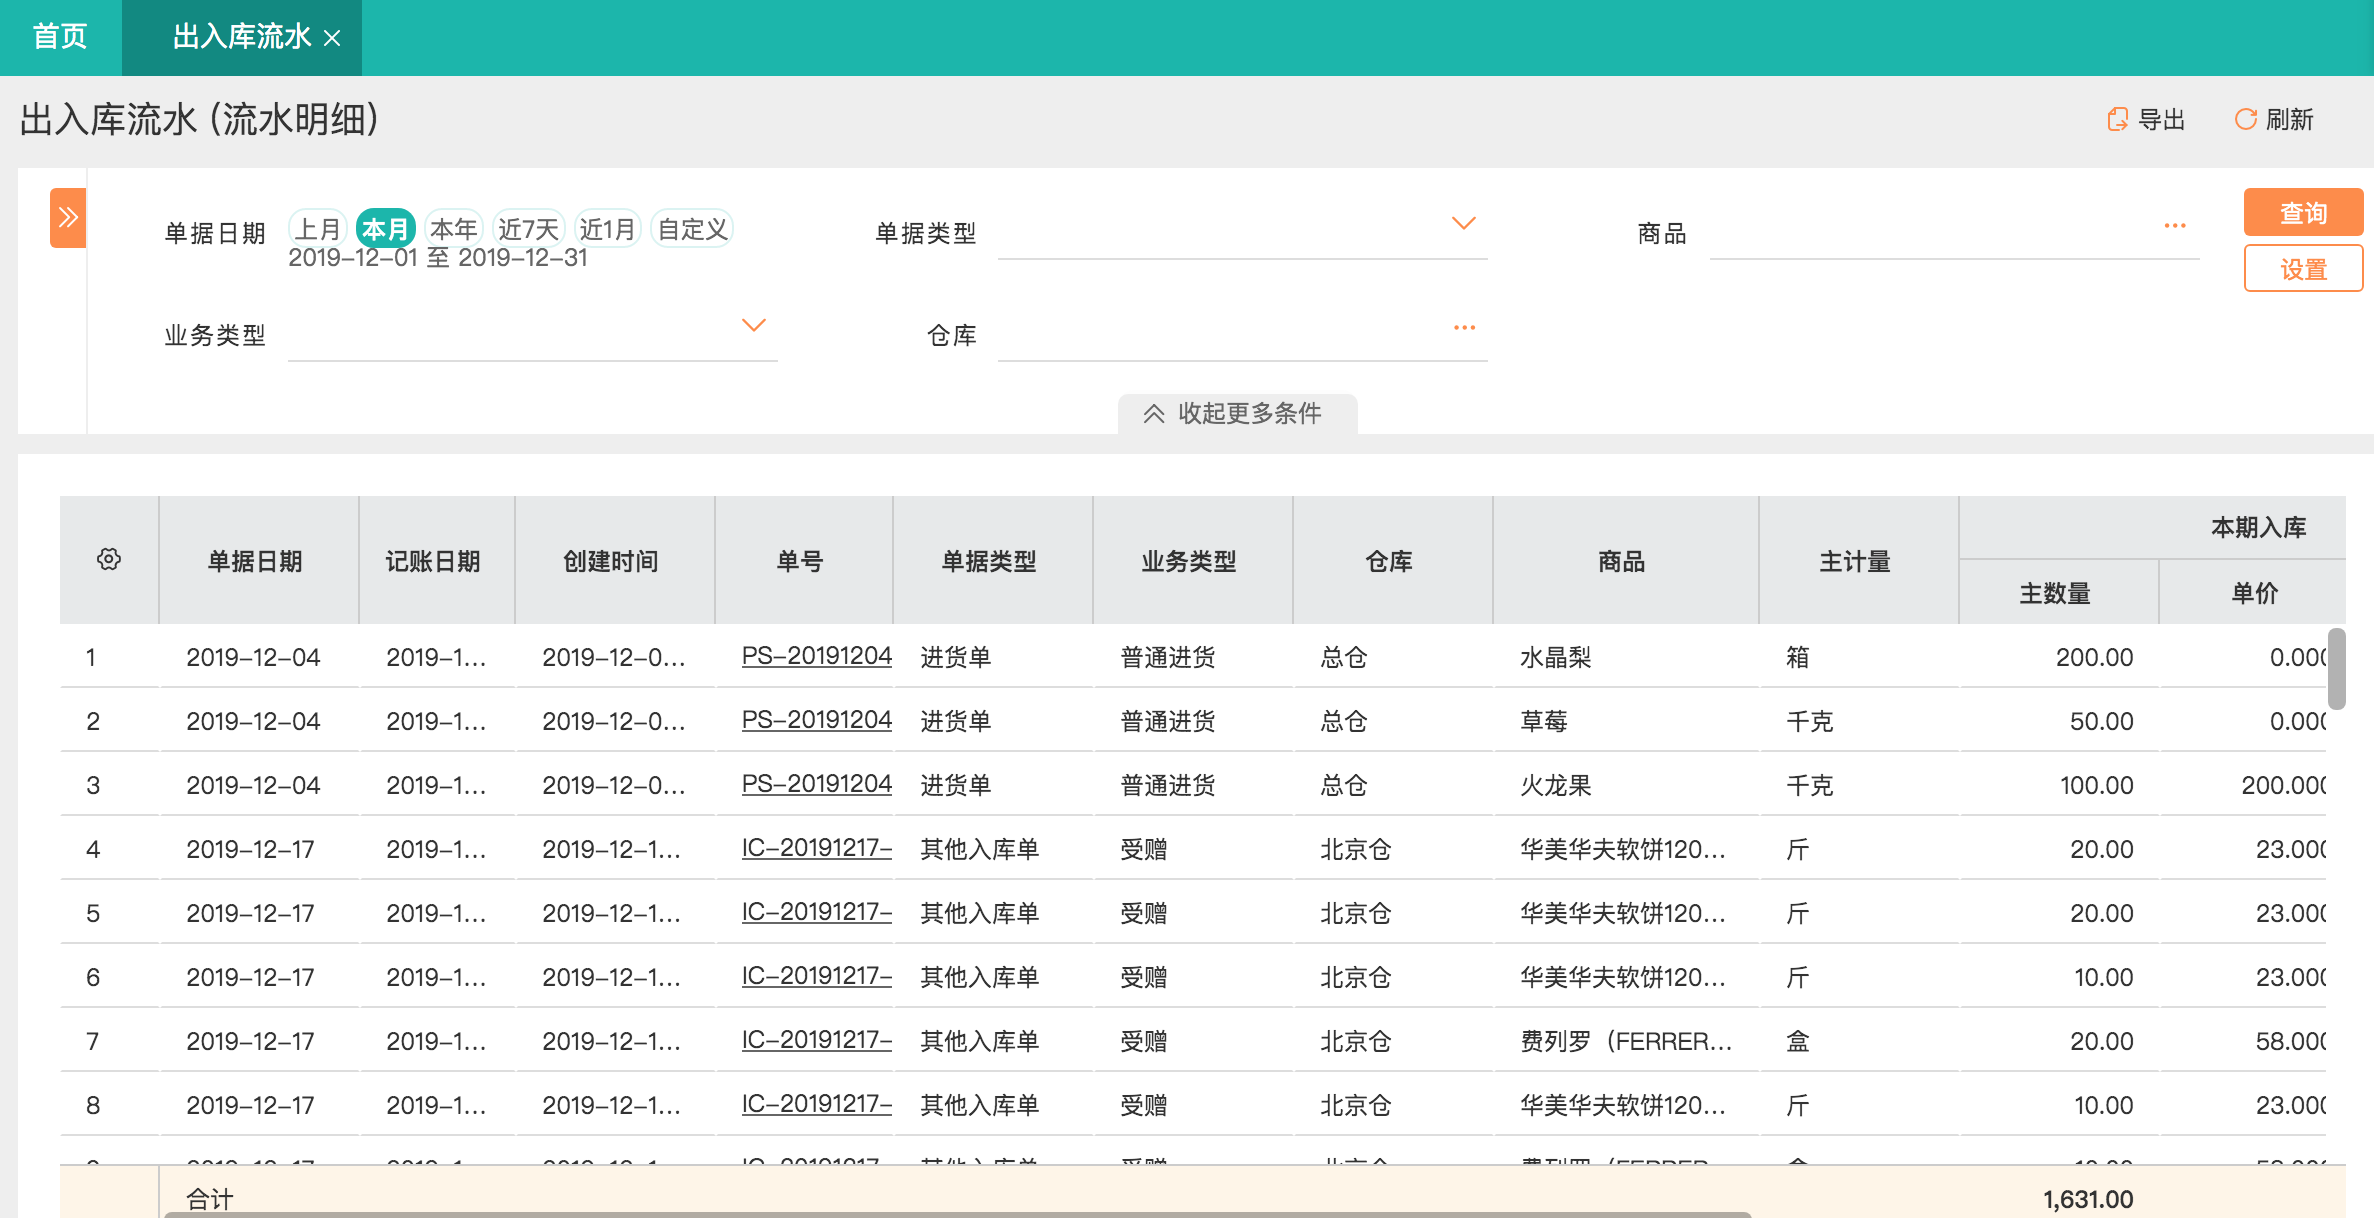Open record PS-20191204 进货单 link

click(x=815, y=656)
